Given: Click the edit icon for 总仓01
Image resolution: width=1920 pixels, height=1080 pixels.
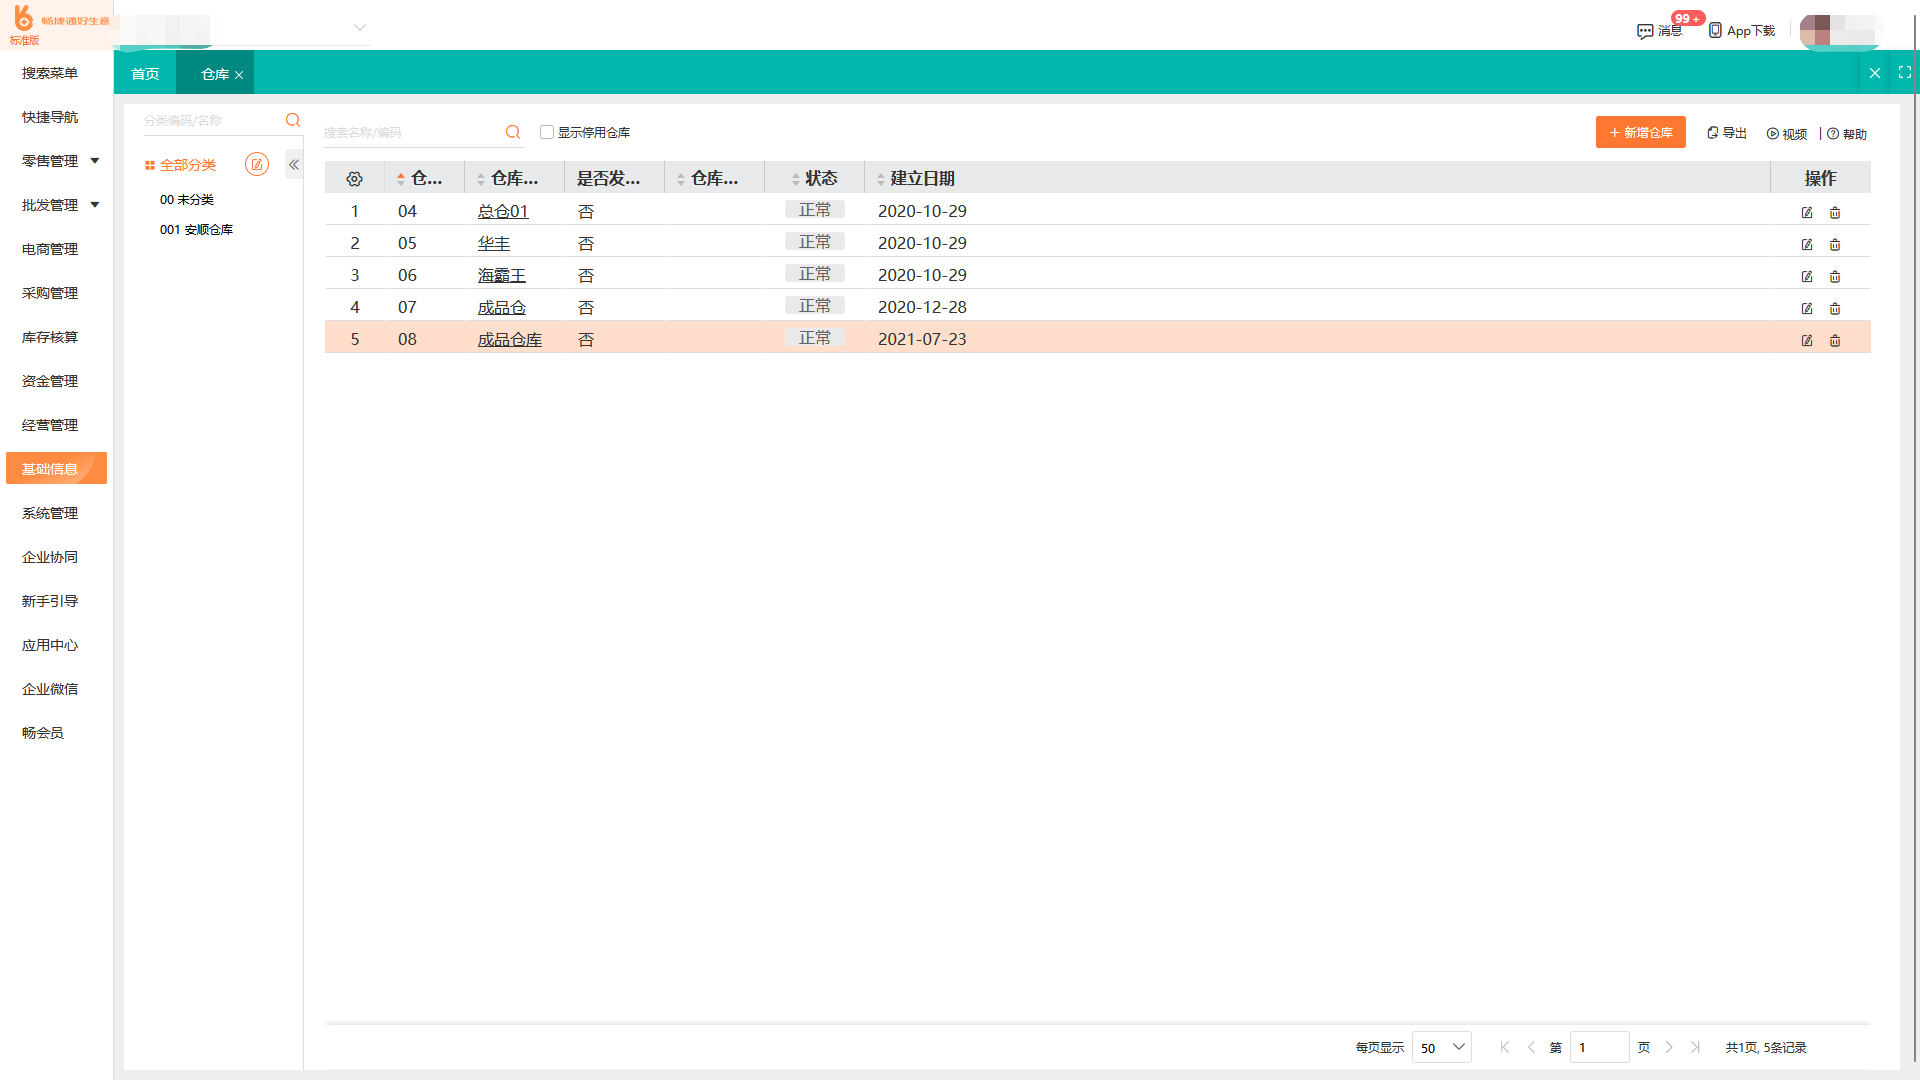Looking at the screenshot, I should click(x=1807, y=211).
